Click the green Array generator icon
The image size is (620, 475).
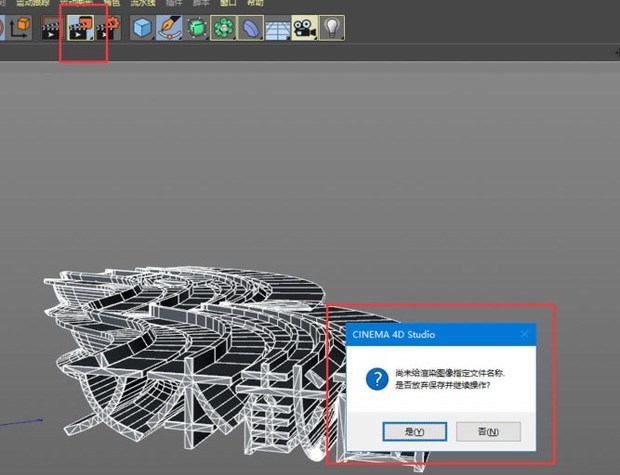click(223, 28)
